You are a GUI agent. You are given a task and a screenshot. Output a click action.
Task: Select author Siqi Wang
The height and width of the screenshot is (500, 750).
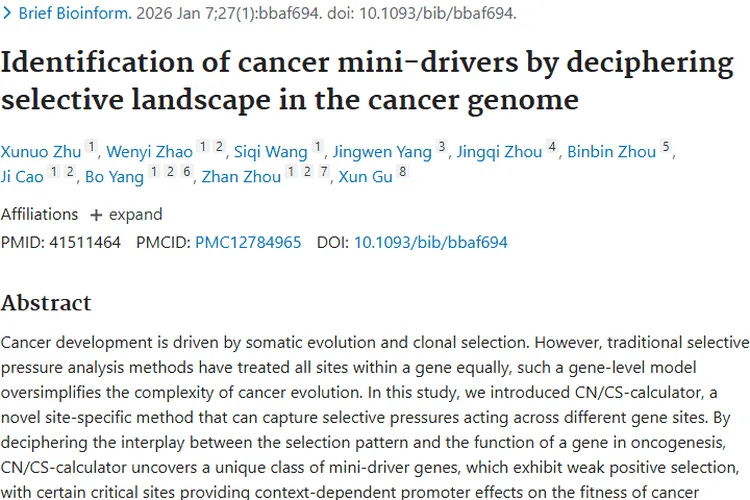tap(271, 152)
